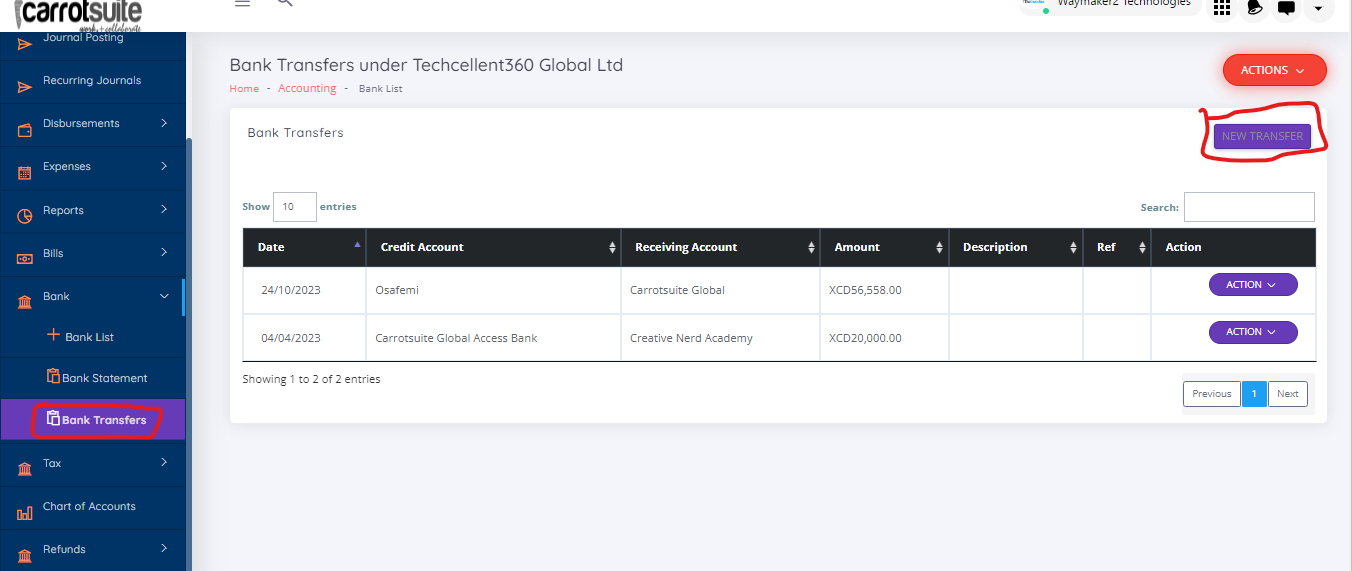Screen dimensions: 1352x571
Task: Open ACTION dropdown for Osafemi transfer
Action: pos(1252,285)
